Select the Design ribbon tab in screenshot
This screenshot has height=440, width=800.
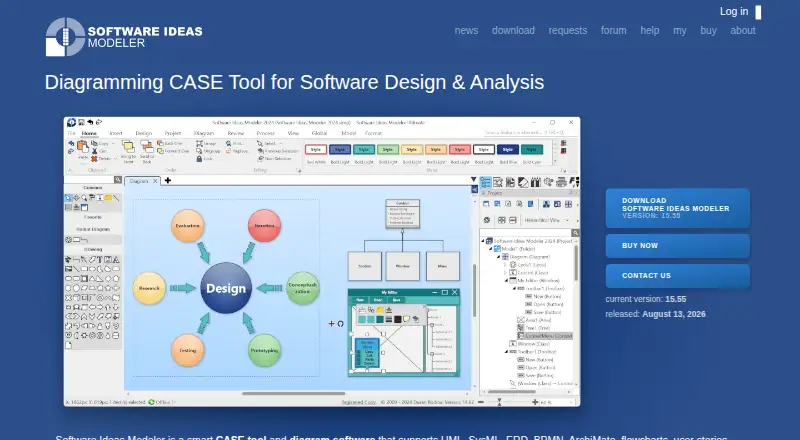coord(143,133)
